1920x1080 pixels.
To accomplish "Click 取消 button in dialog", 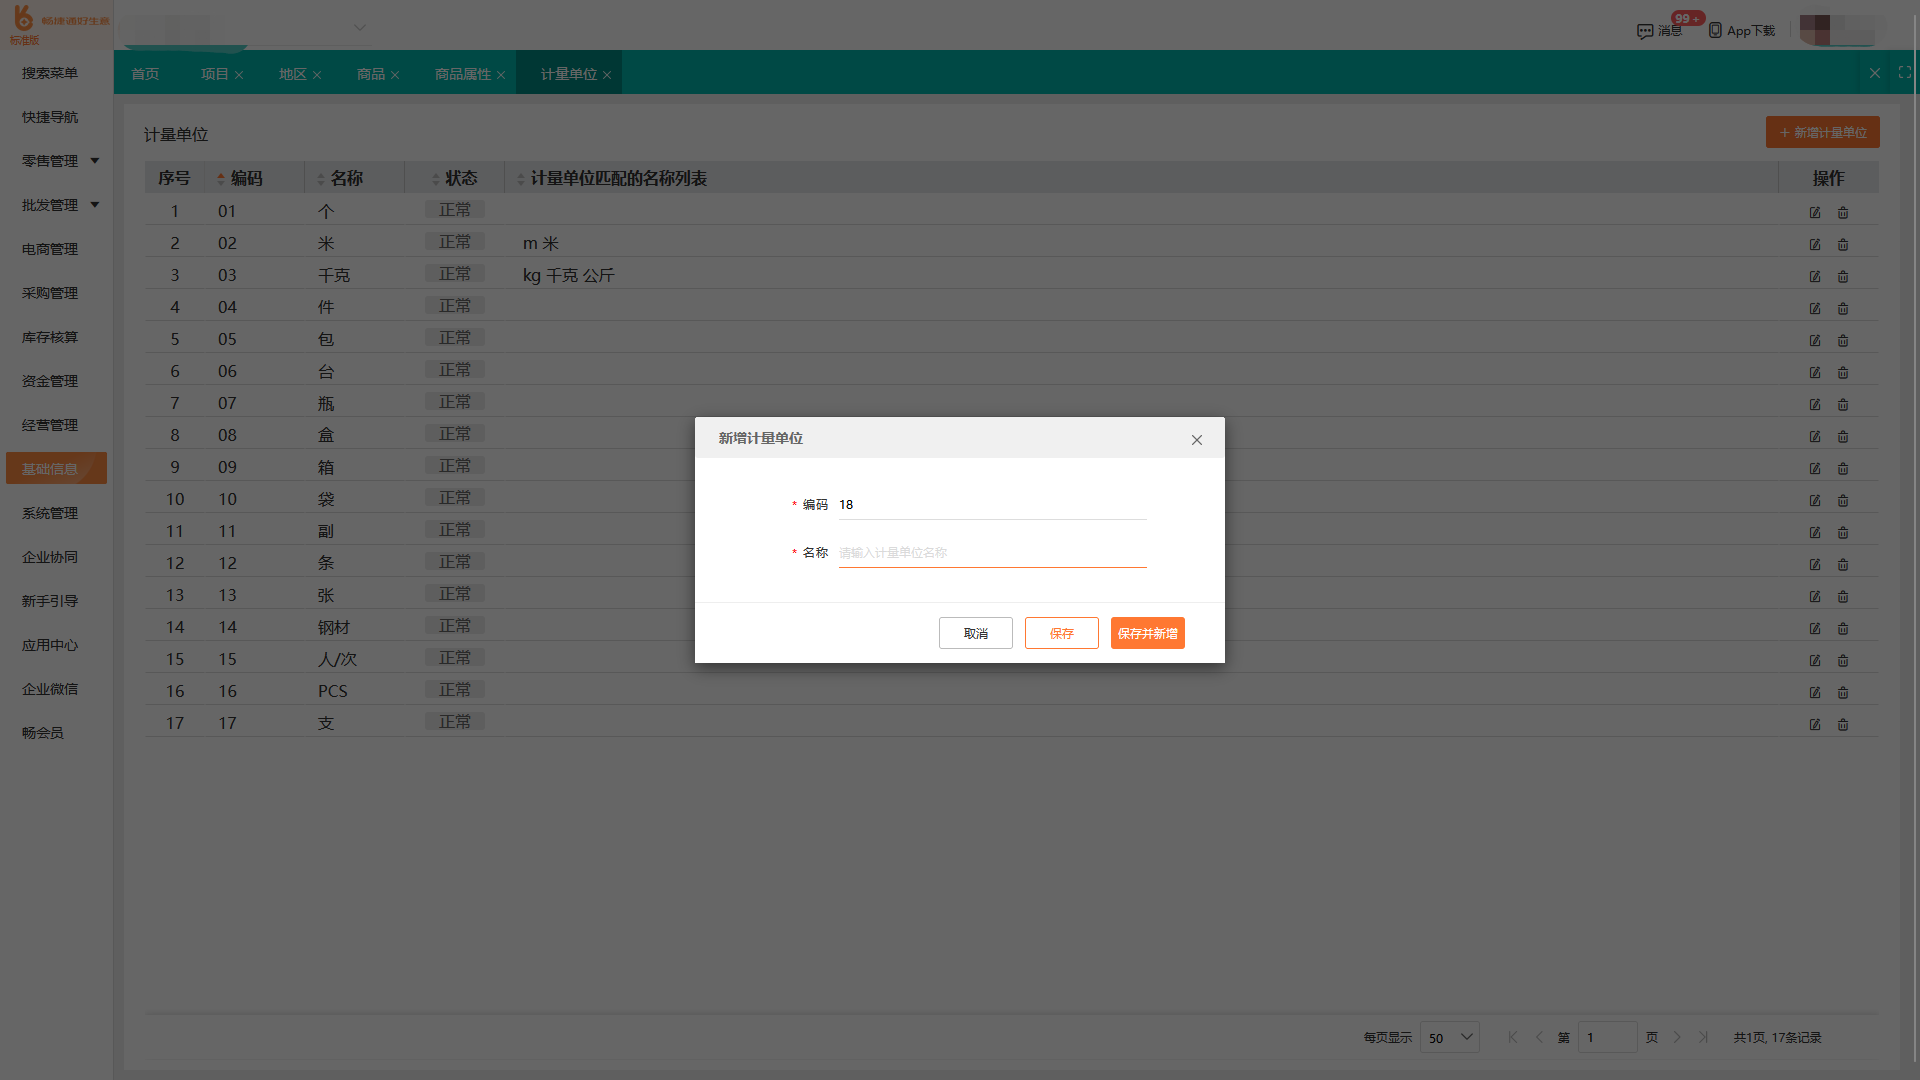I will click(x=976, y=633).
